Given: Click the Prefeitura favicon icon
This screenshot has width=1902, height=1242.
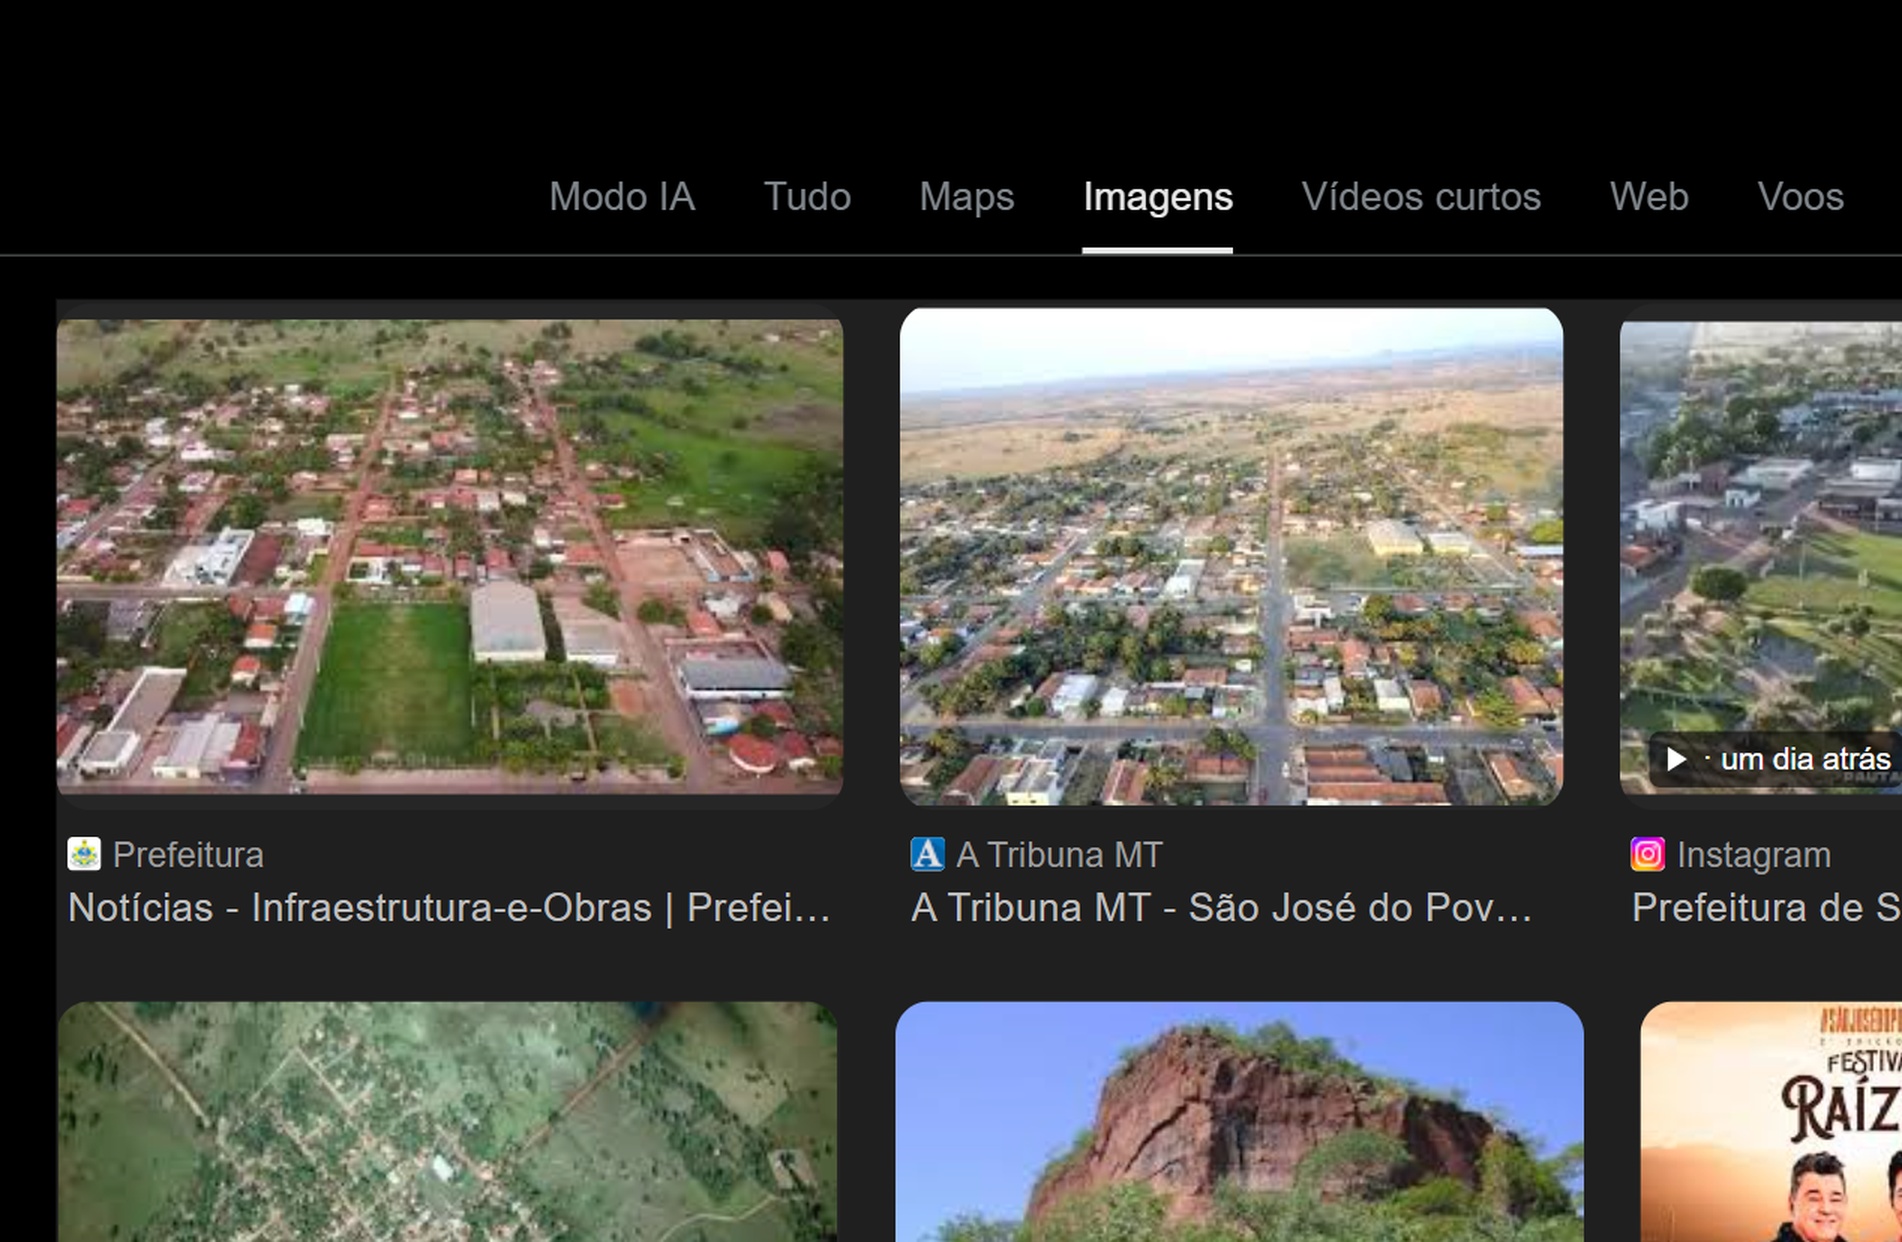Looking at the screenshot, I should [x=84, y=855].
